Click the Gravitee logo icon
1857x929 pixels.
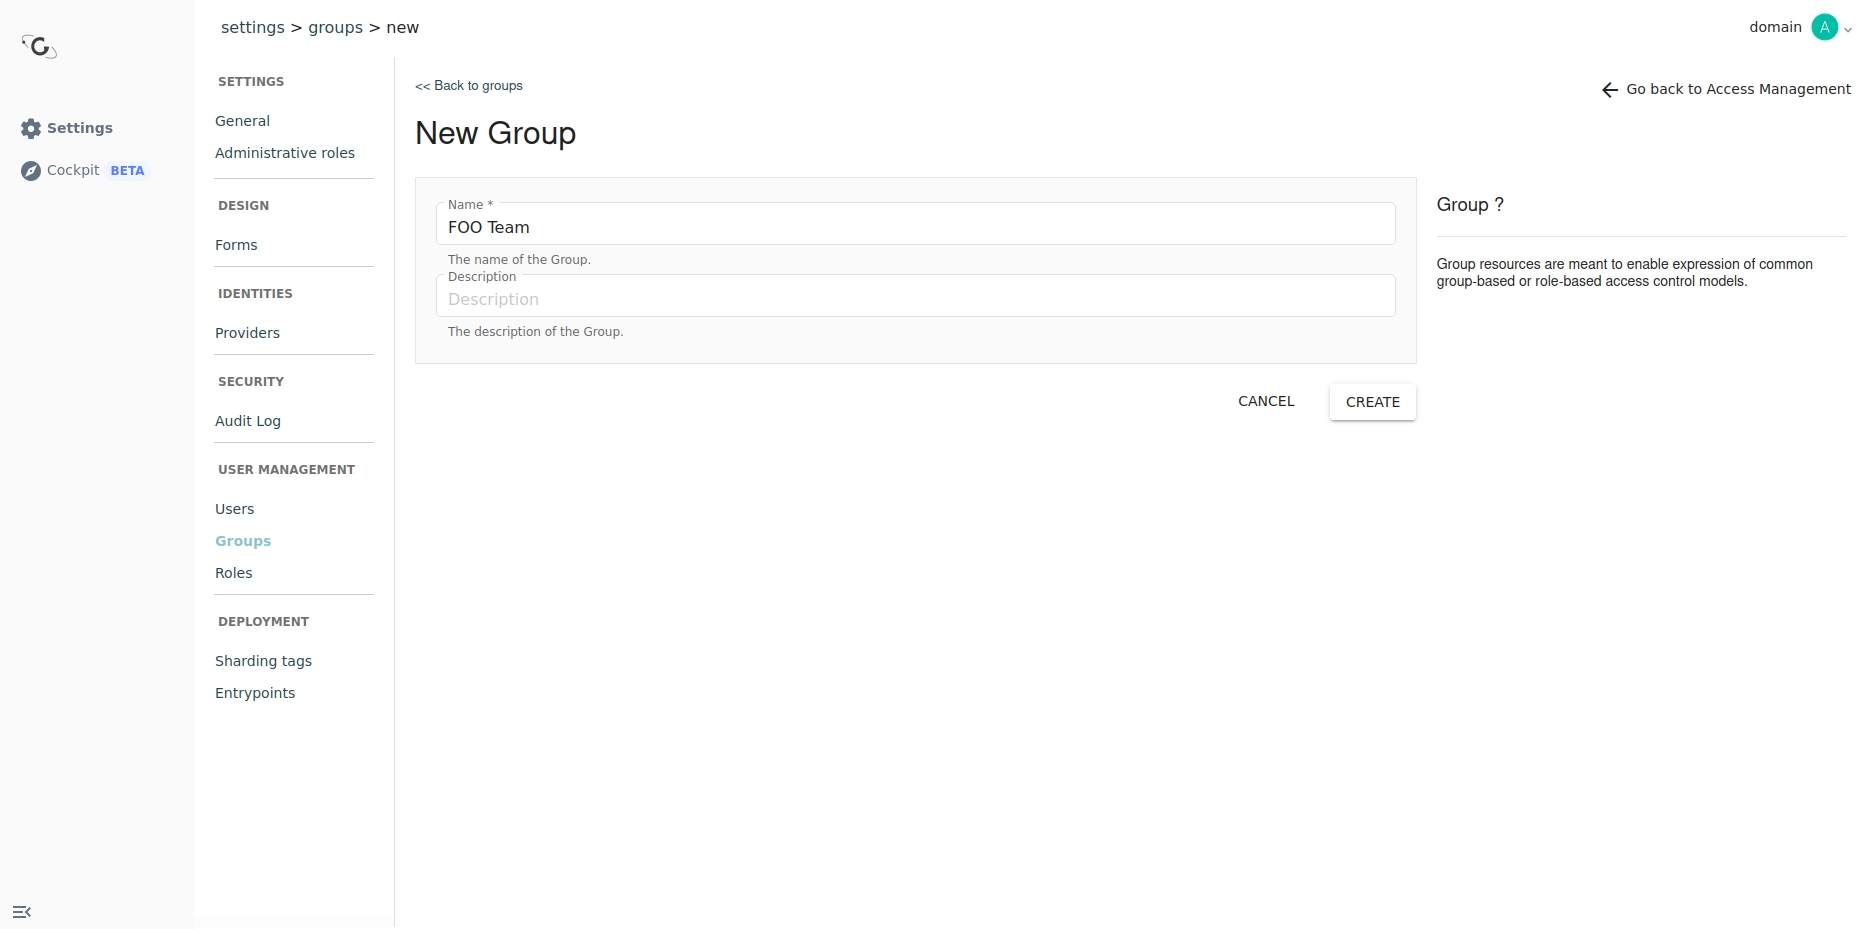tap(39, 46)
